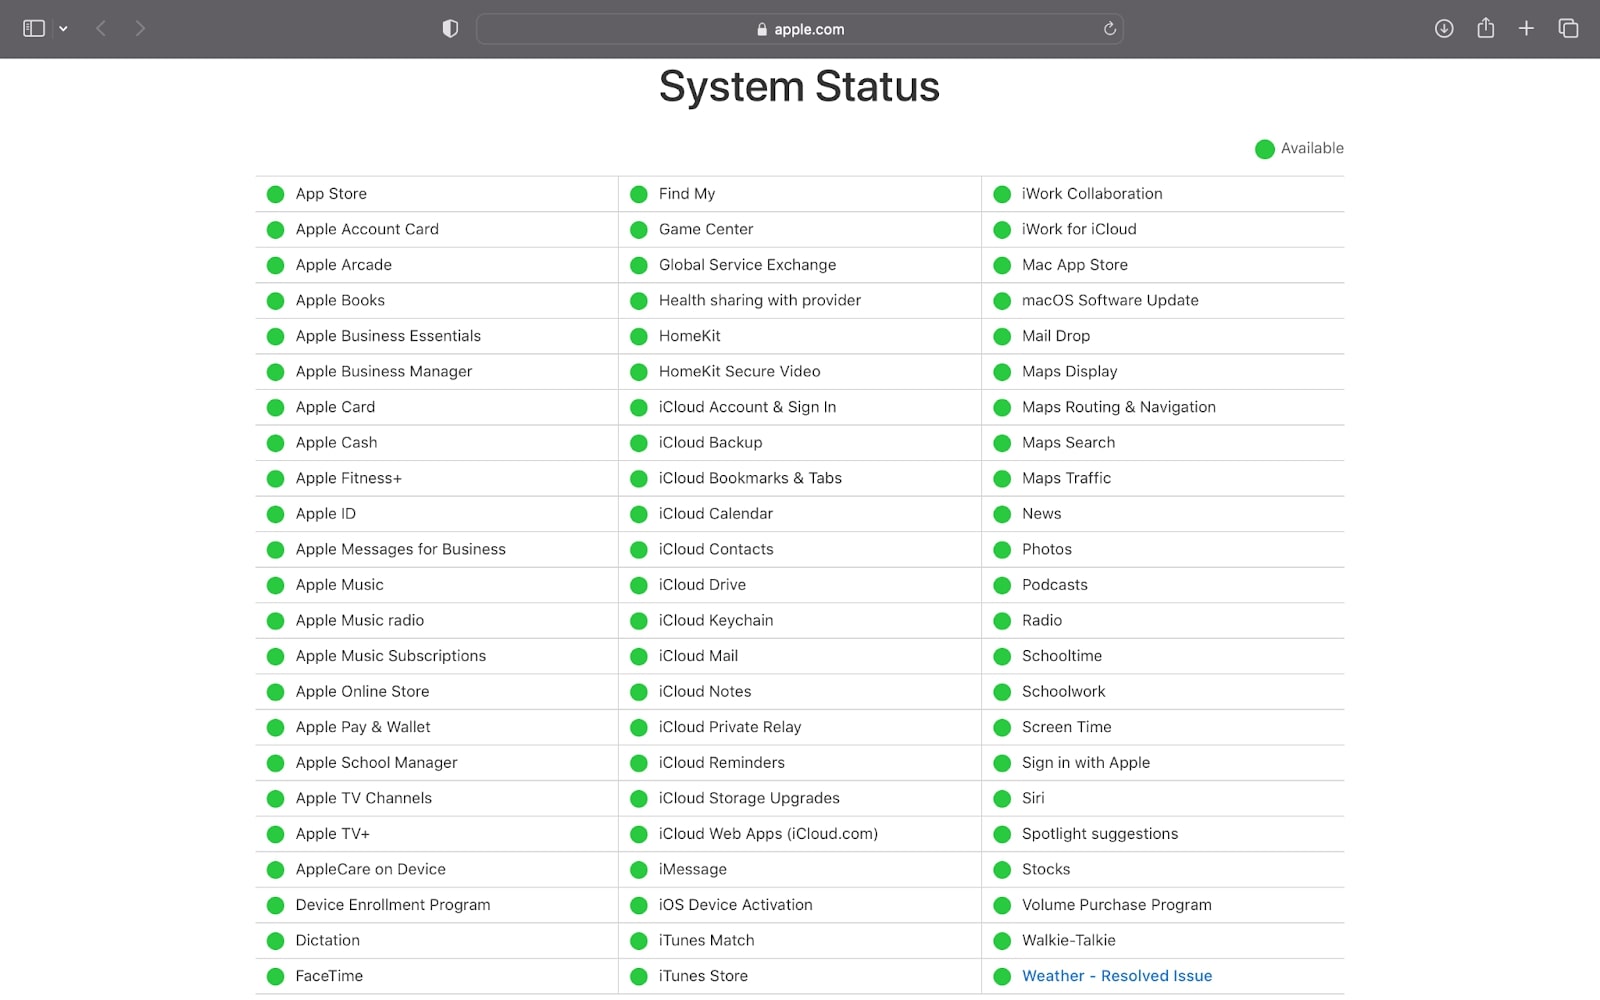Open the Weather - Resolved Issue link

click(1116, 975)
